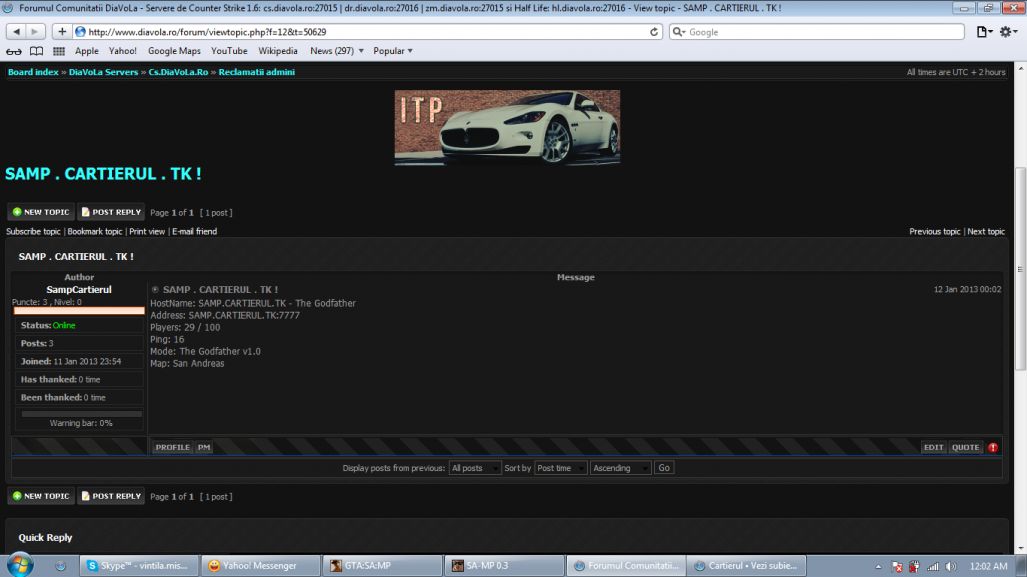Open the Reading List glasses icon
This screenshot has height=577, width=1027.
(x=14, y=51)
